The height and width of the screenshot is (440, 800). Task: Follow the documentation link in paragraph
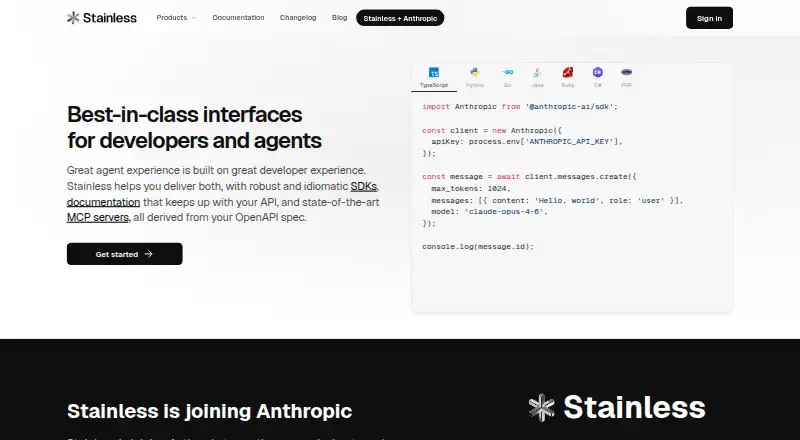coord(104,202)
